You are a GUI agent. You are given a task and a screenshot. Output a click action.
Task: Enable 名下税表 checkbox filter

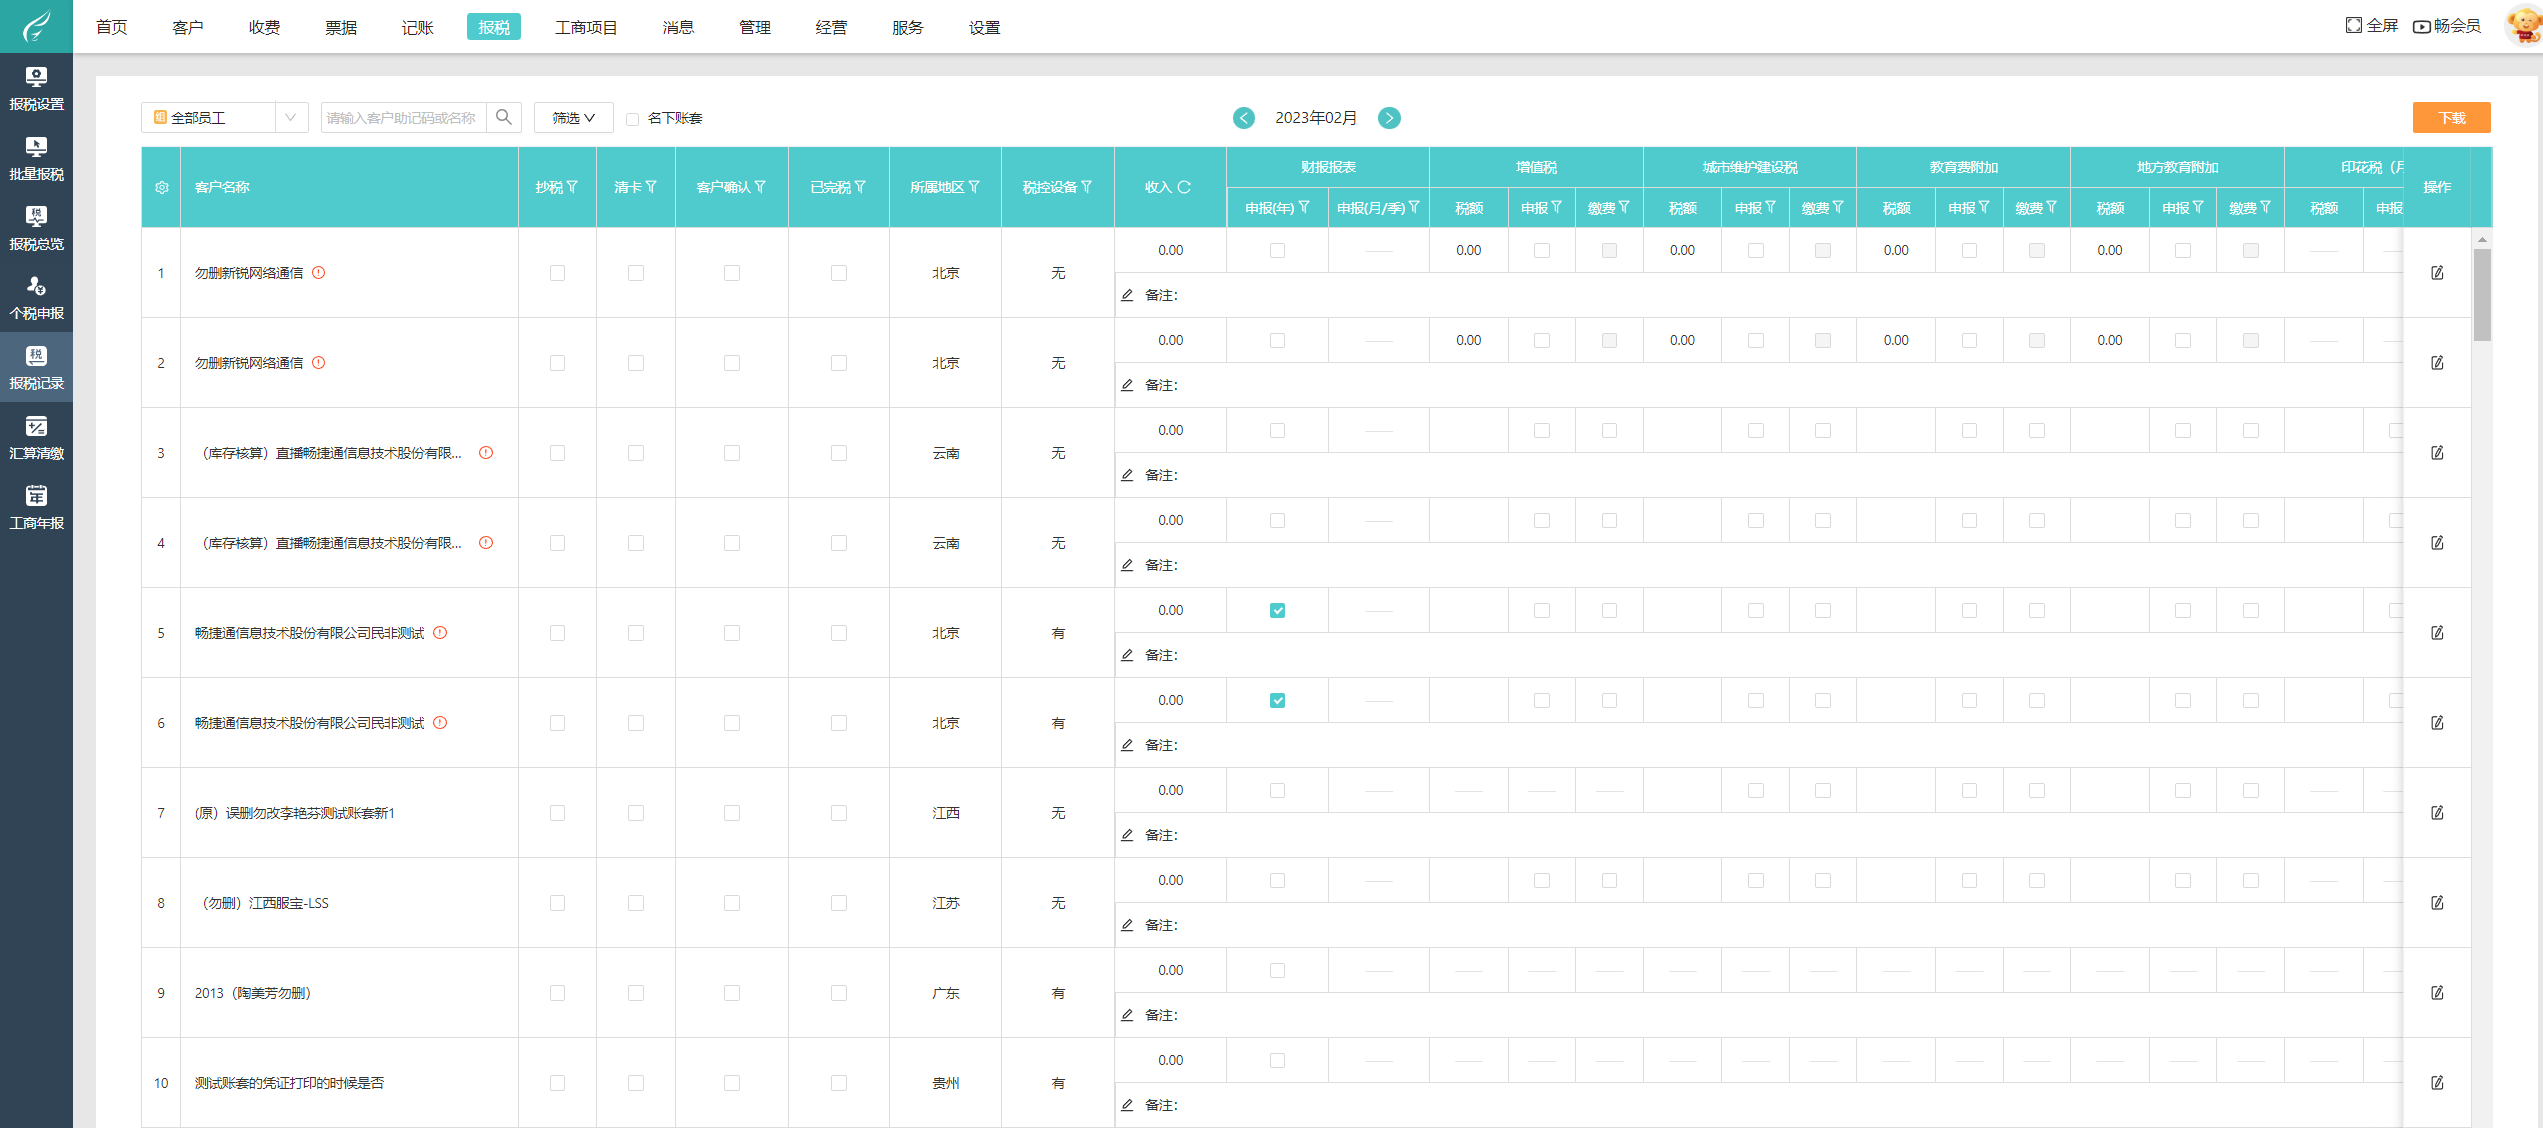[633, 117]
